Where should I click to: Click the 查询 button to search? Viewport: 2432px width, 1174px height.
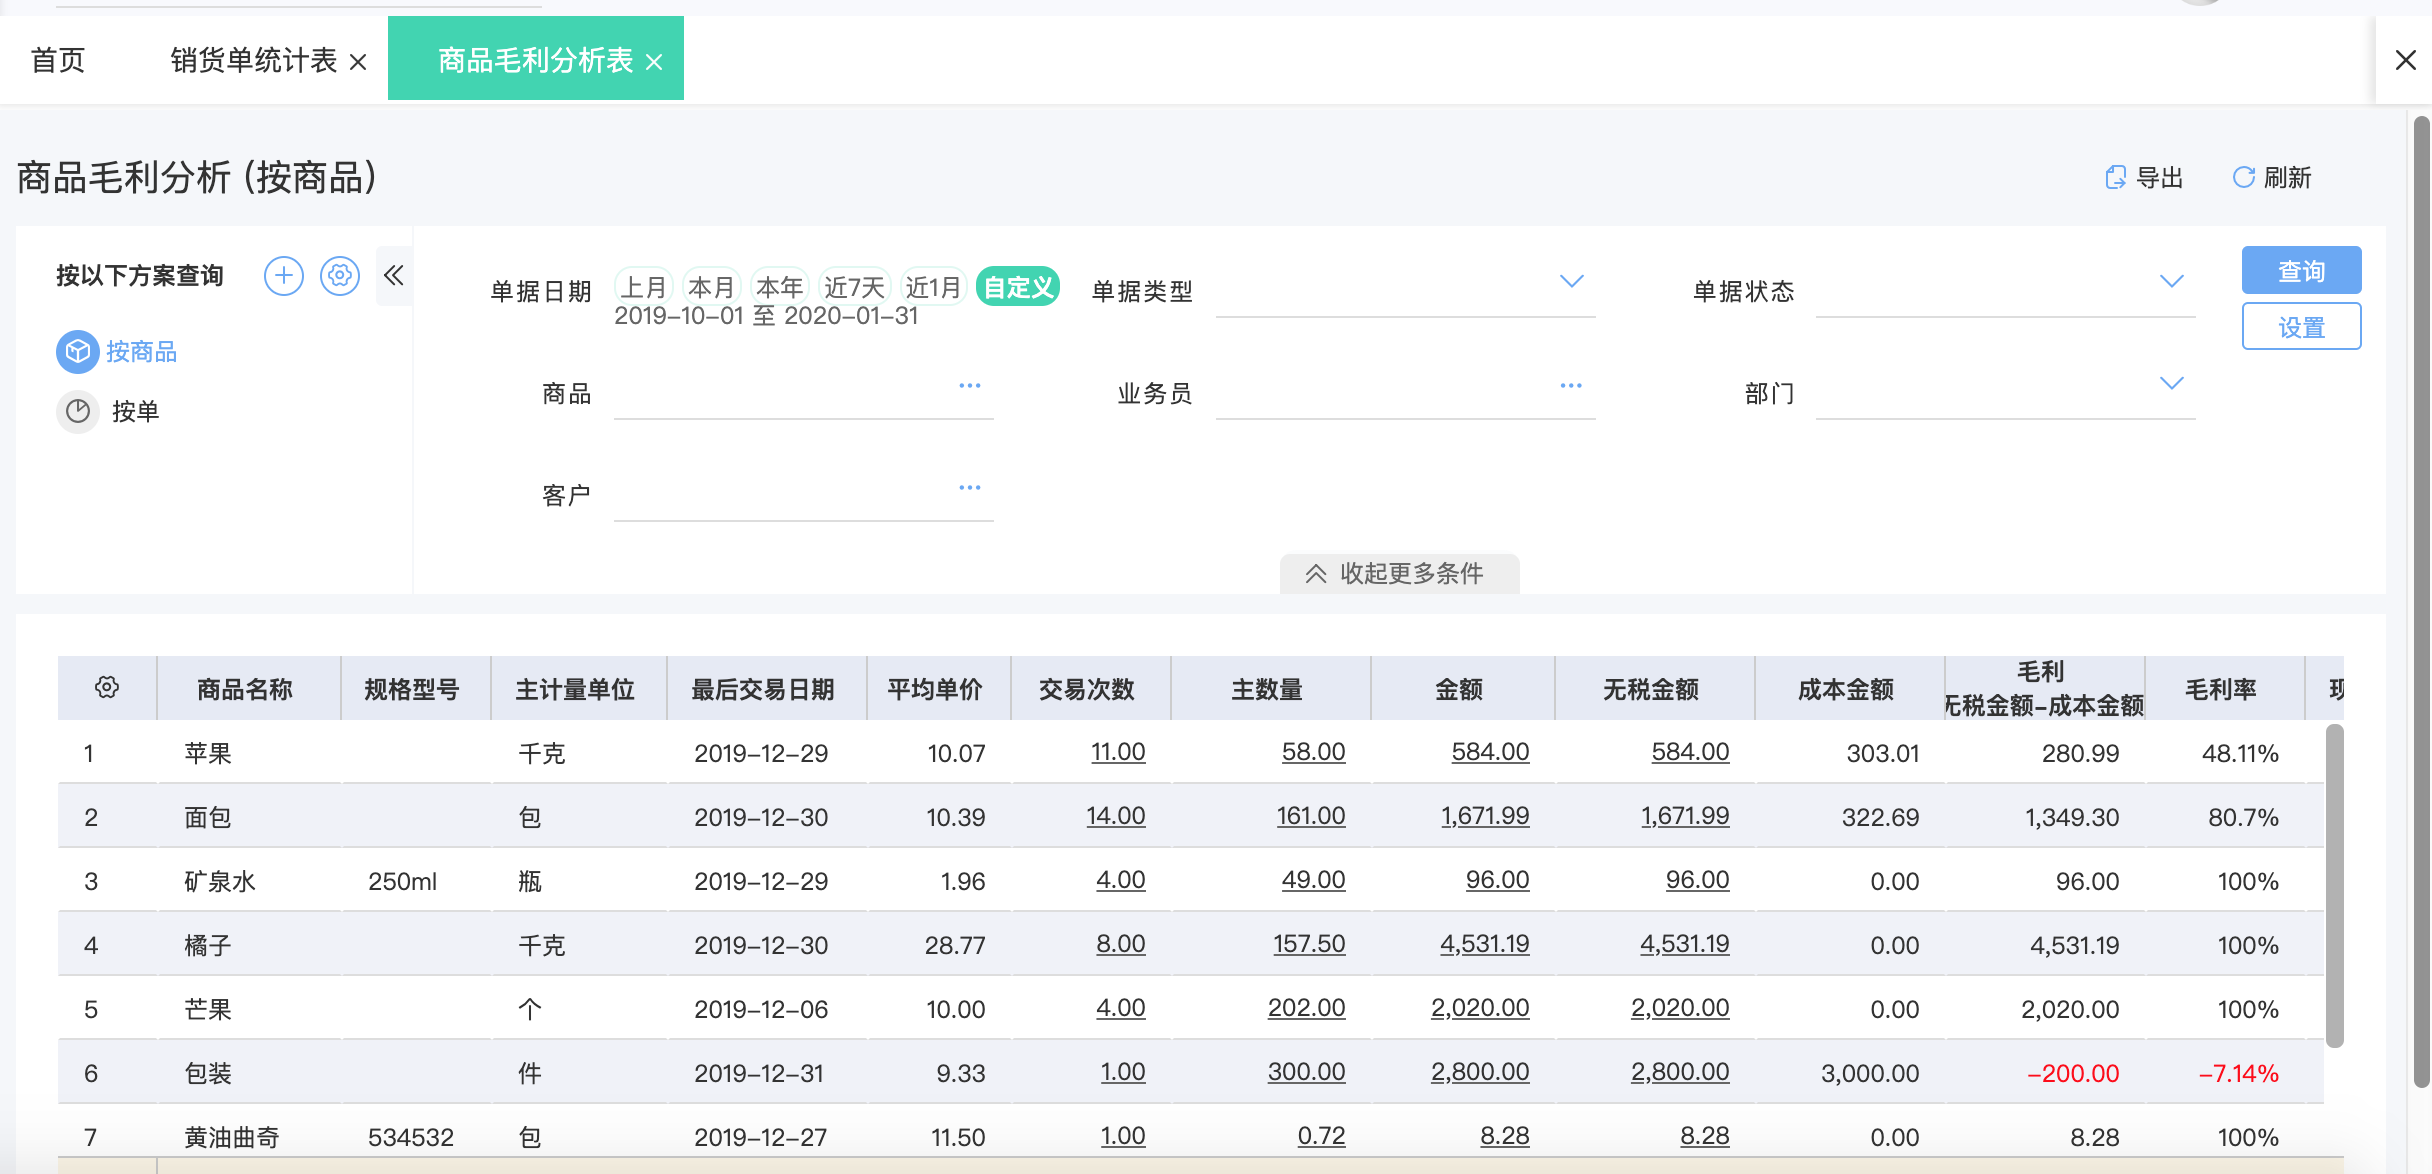[x=2303, y=273]
